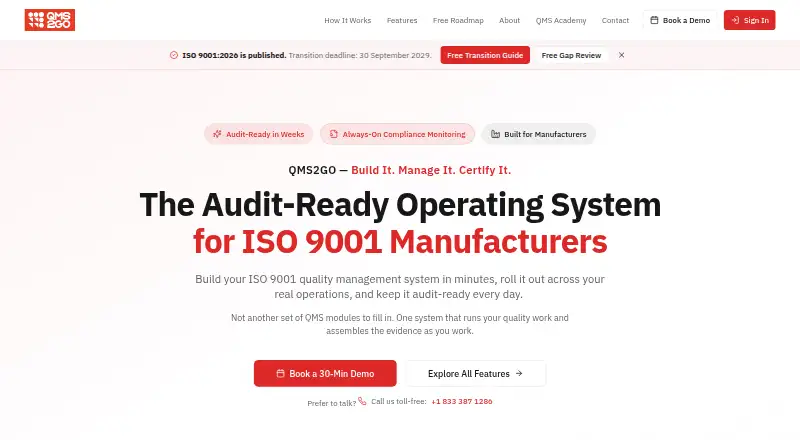Viewport: 800px width, 440px height.
Task: Click the 'Call us toll-free:' label
Action: click(398, 401)
